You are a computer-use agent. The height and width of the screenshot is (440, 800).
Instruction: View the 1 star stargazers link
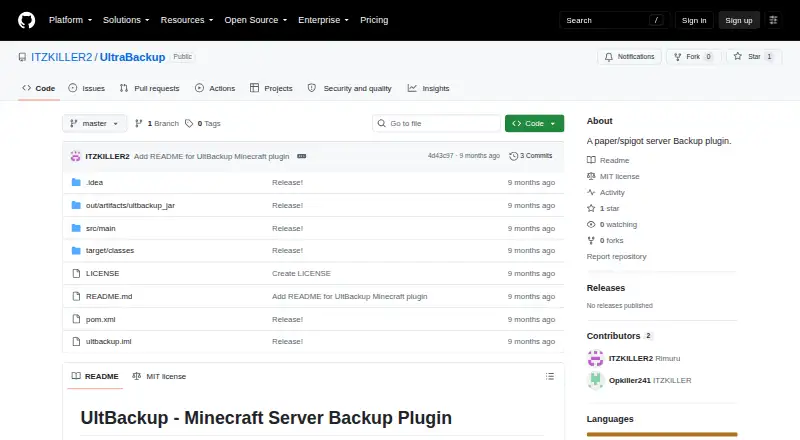coord(603,208)
